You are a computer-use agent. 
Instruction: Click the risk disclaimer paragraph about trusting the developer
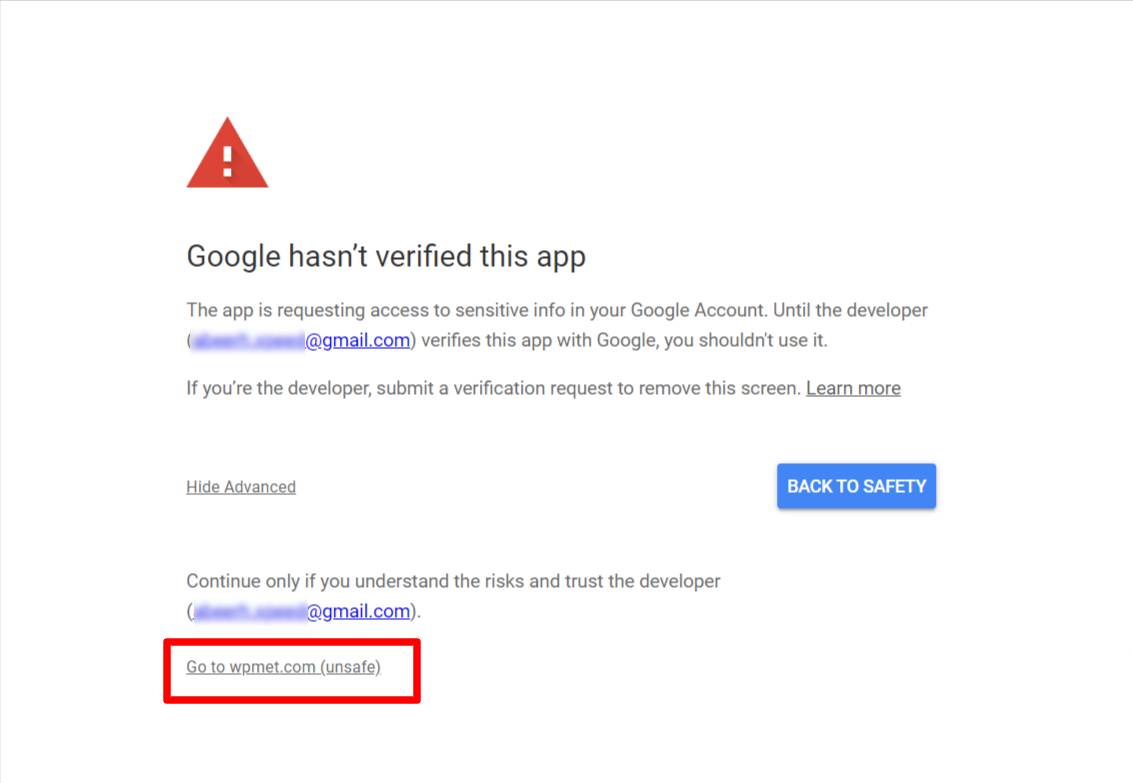click(x=453, y=581)
